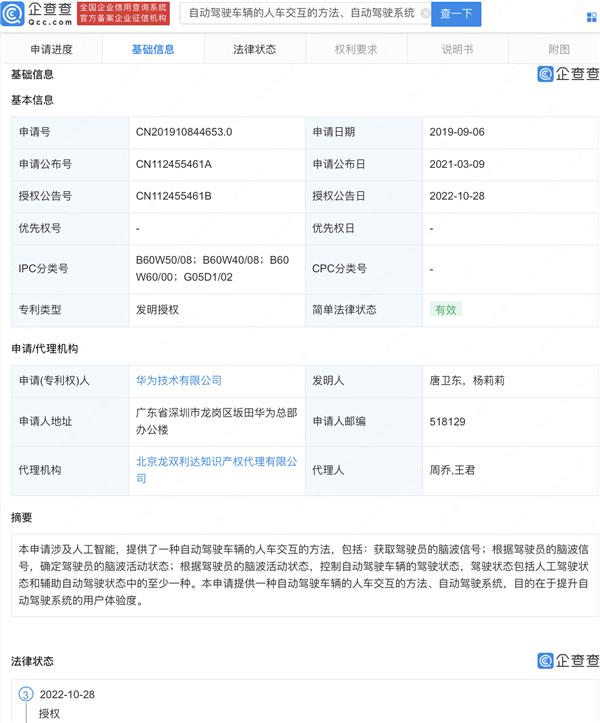Screen dimensions: 600x723
Task: Clear the search box with the X icon
Action: [x=425, y=14]
